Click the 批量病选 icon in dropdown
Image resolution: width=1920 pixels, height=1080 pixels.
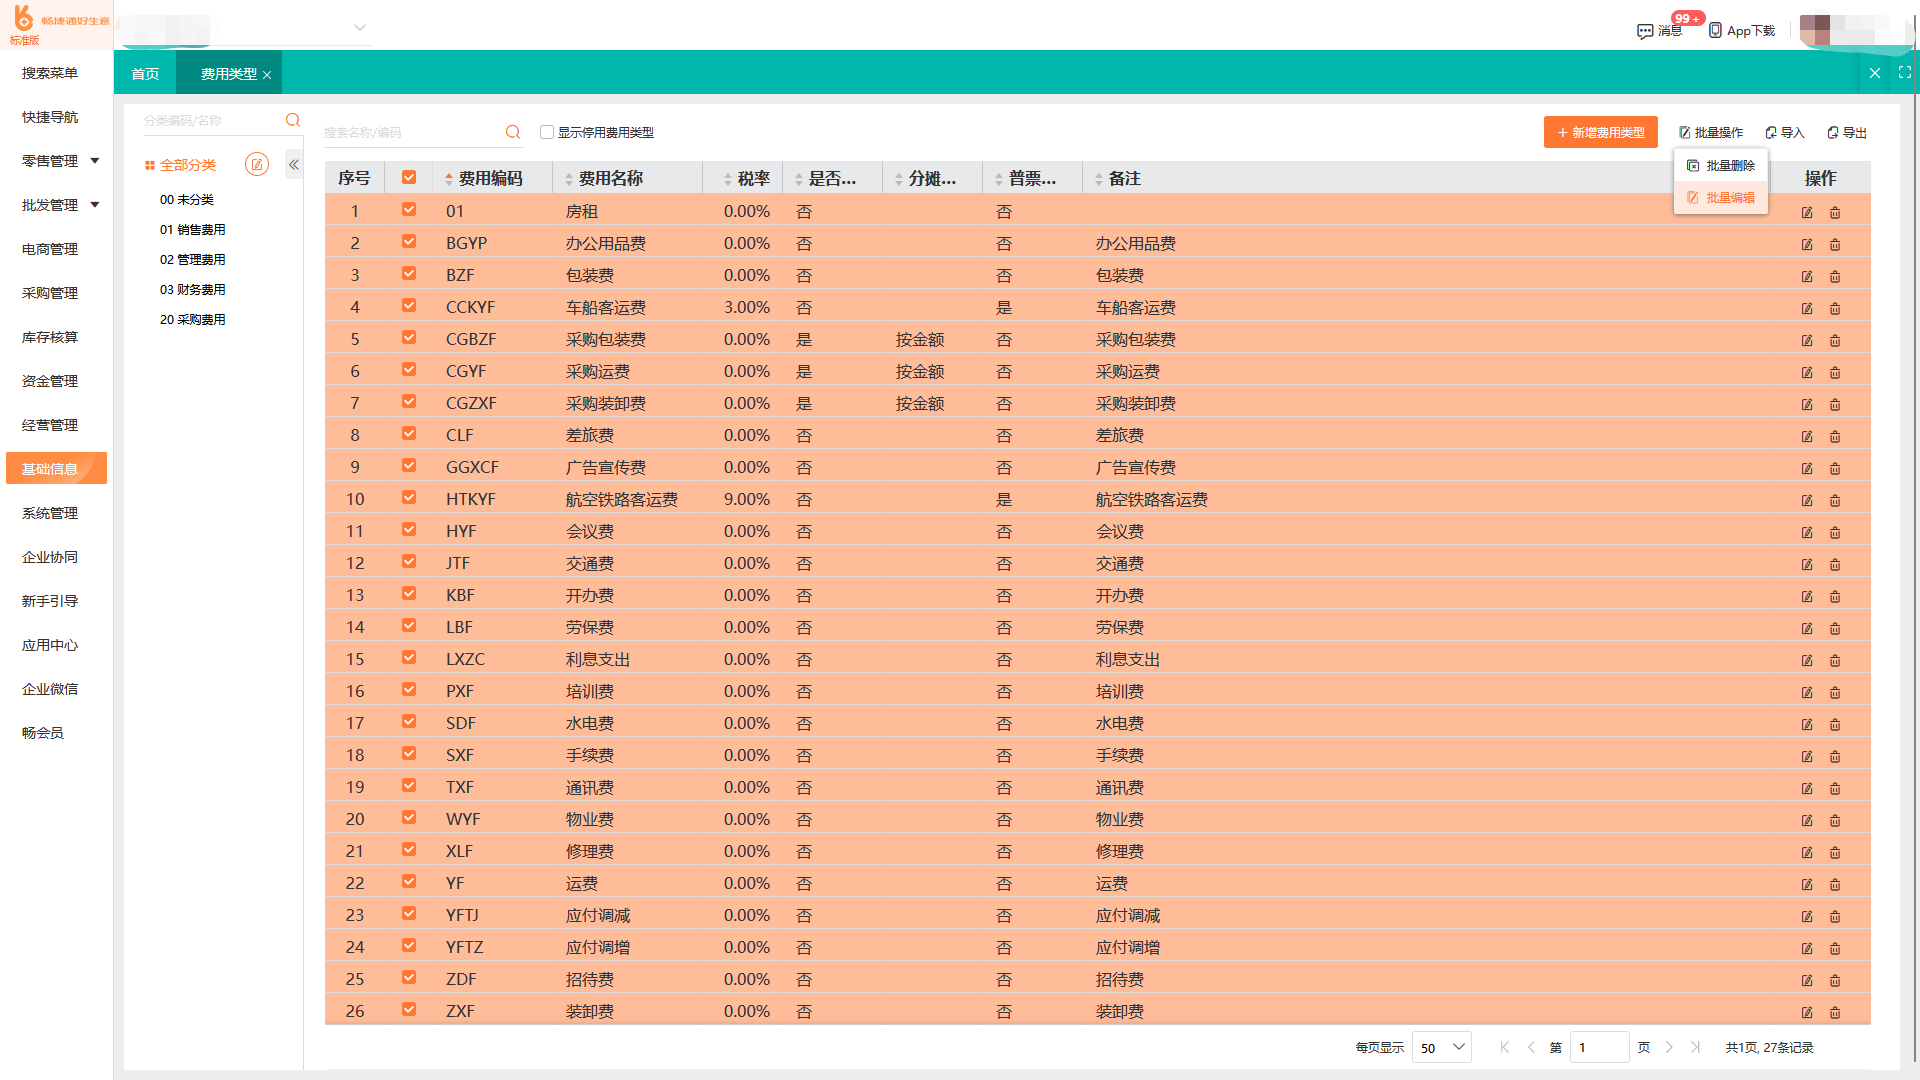tap(1695, 198)
